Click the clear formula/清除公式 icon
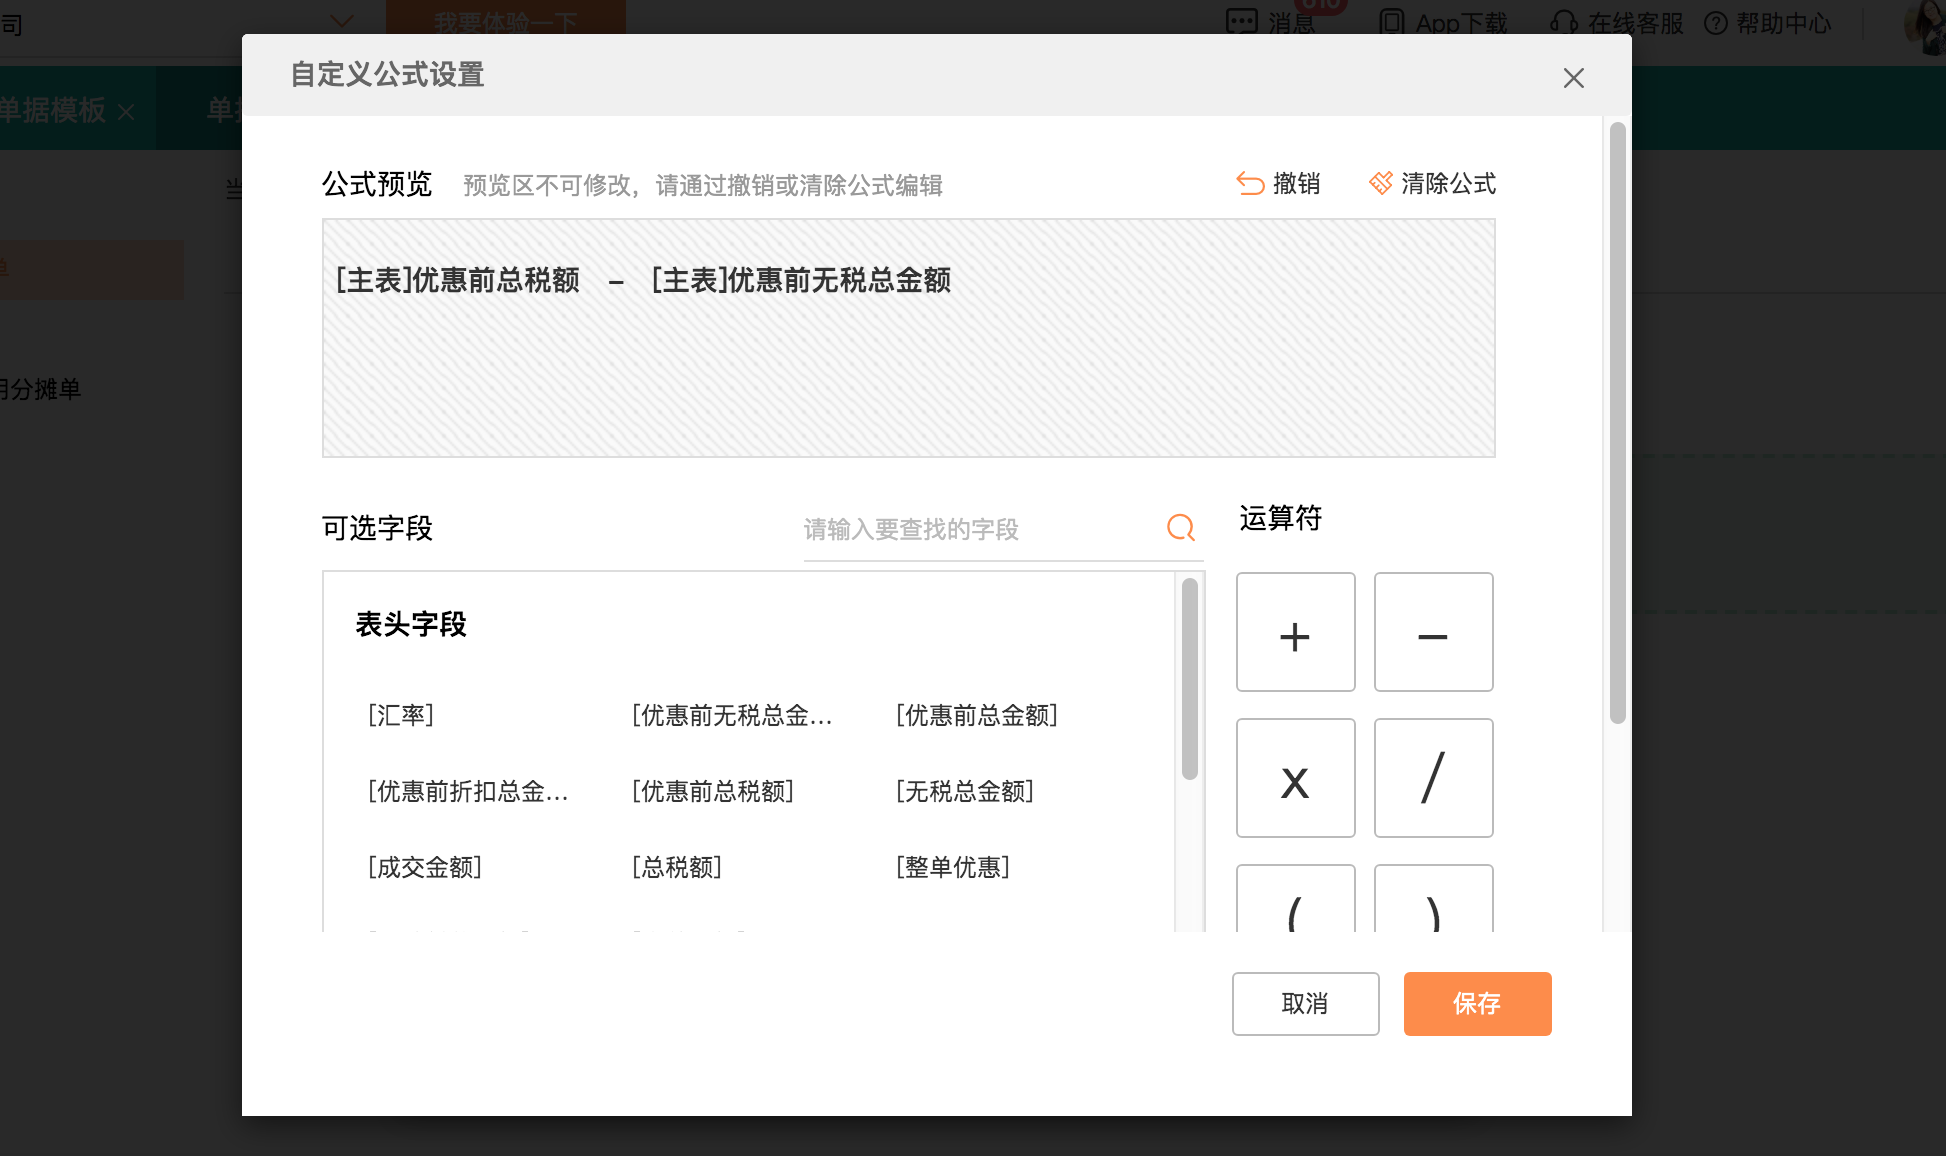The height and width of the screenshot is (1156, 1946). (1378, 183)
